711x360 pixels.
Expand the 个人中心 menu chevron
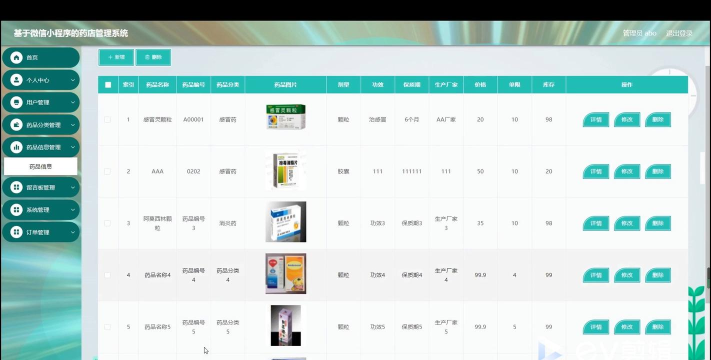pos(73,80)
